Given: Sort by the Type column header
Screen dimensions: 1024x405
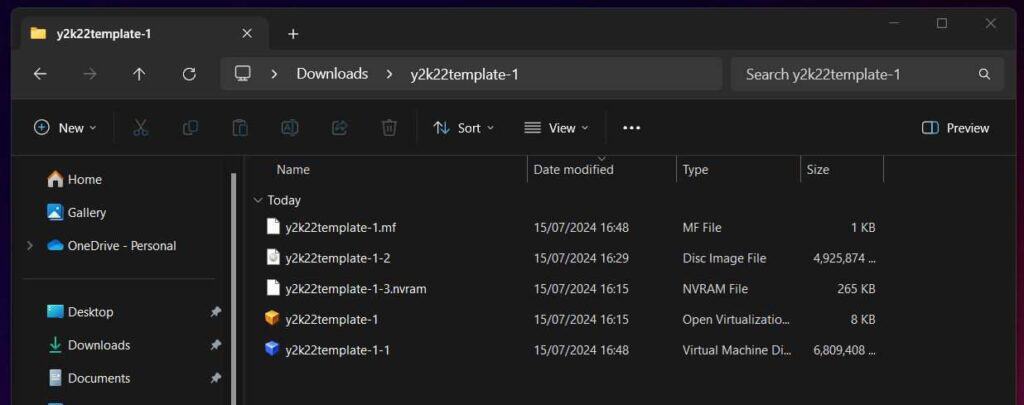Looking at the screenshot, I should click(696, 170).
